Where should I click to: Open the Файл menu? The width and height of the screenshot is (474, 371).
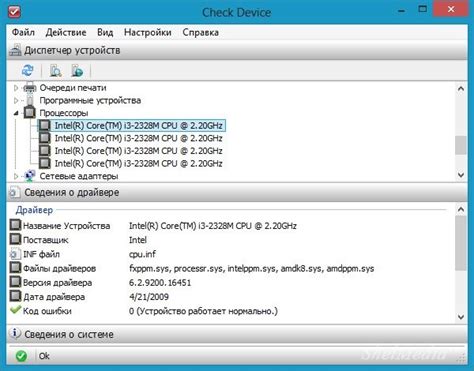23,32
